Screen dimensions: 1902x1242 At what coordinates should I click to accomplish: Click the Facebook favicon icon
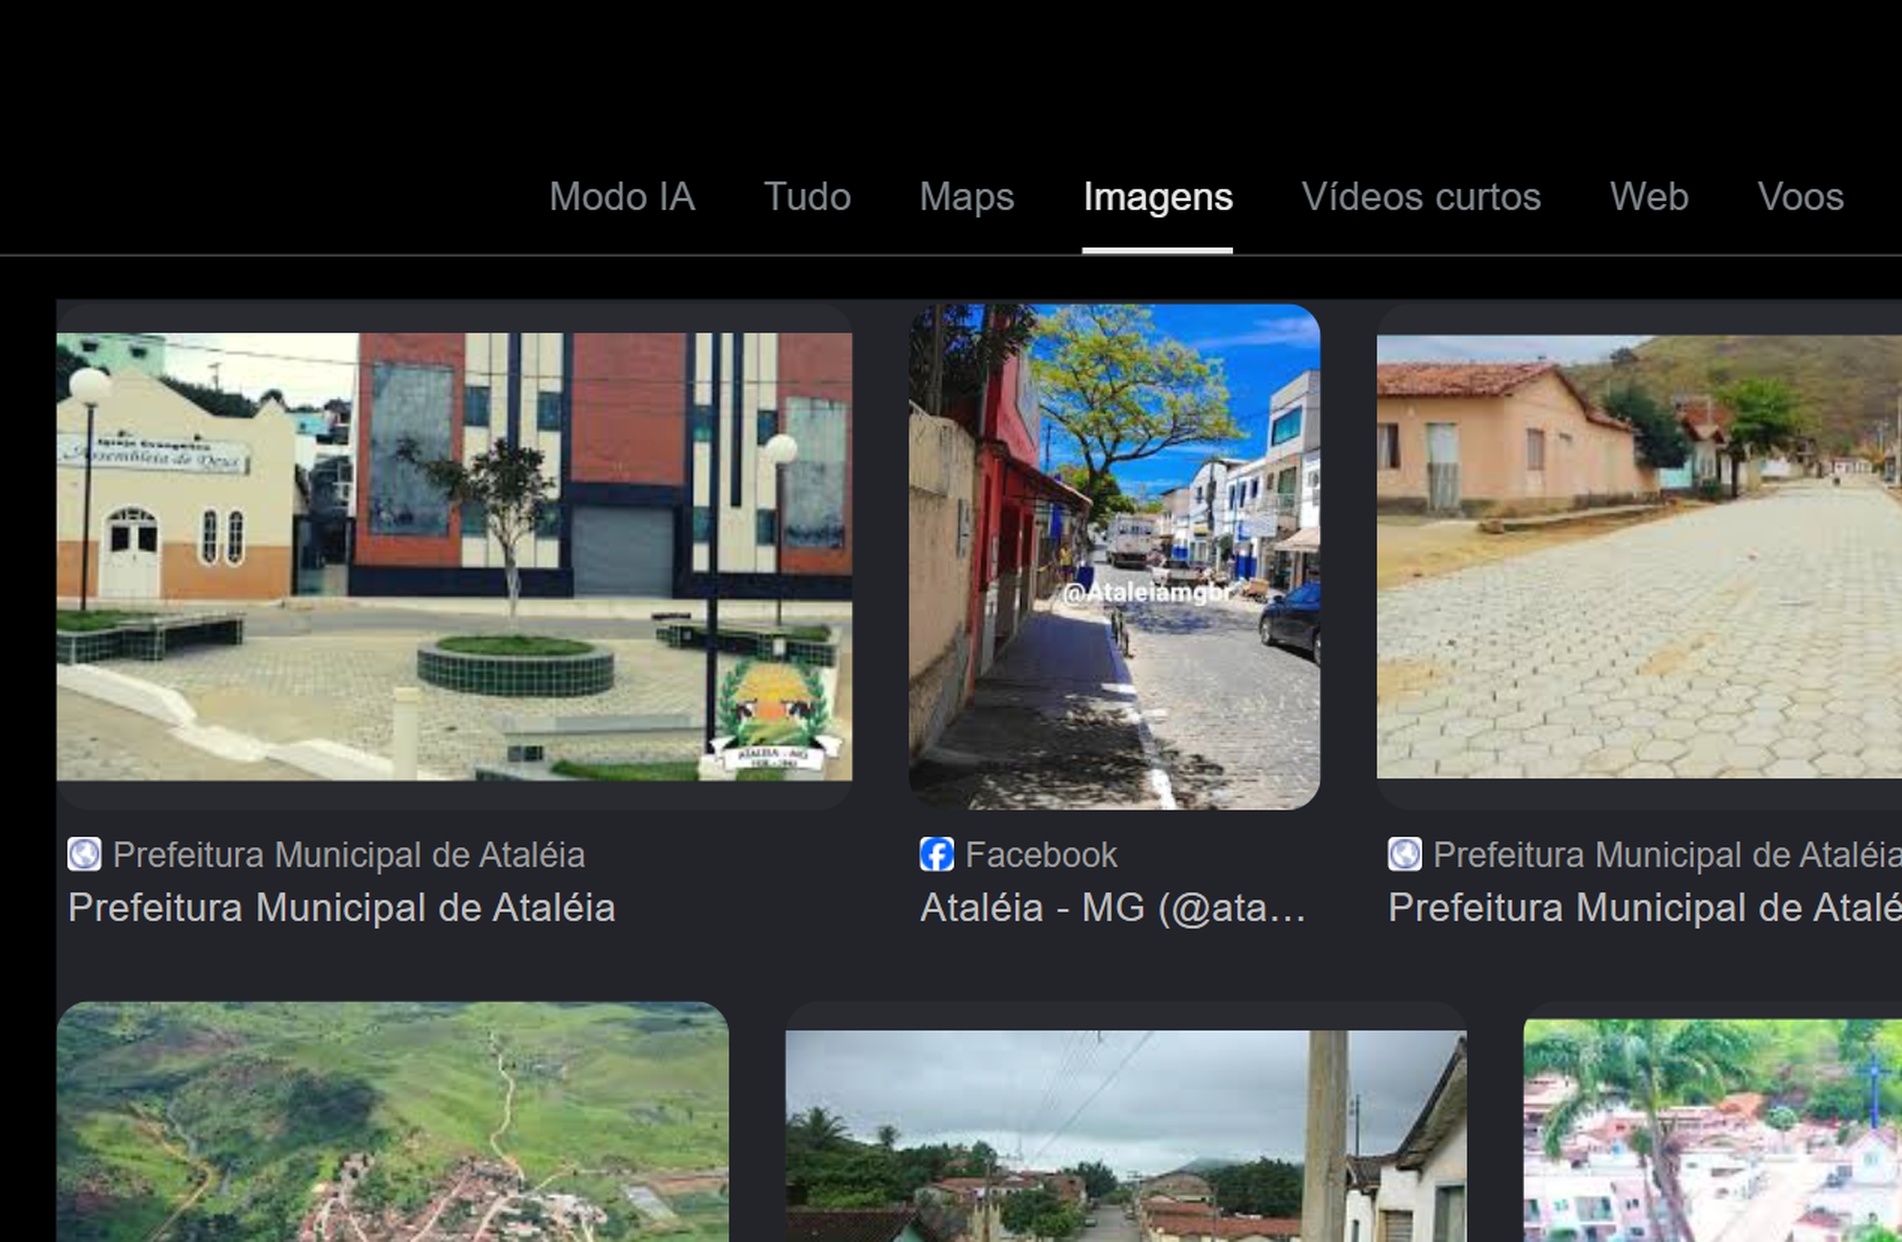click(x=936, y=855)
